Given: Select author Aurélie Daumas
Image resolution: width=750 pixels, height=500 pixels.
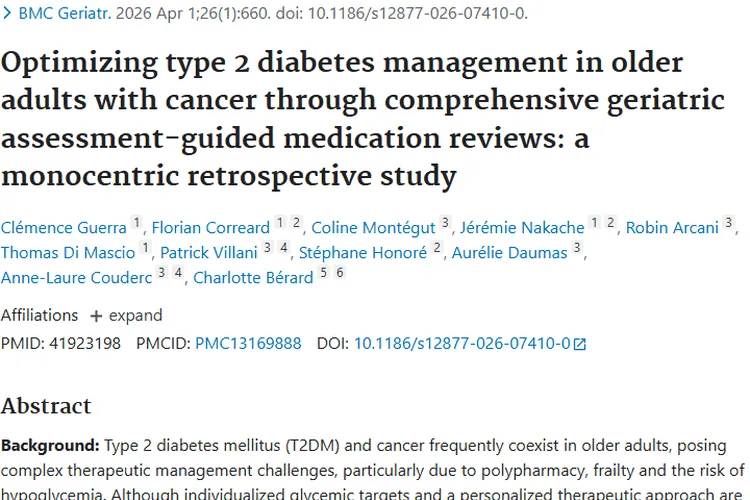Looking at the screenshot, I should [509, 253].
